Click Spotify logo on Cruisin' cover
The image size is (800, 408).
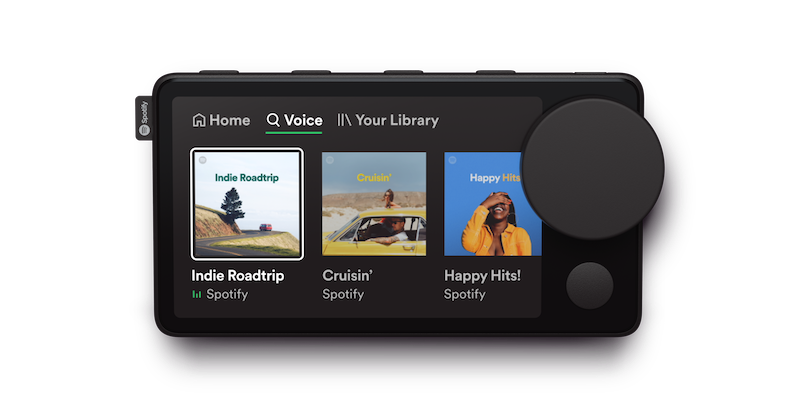[x=330, y=160]
